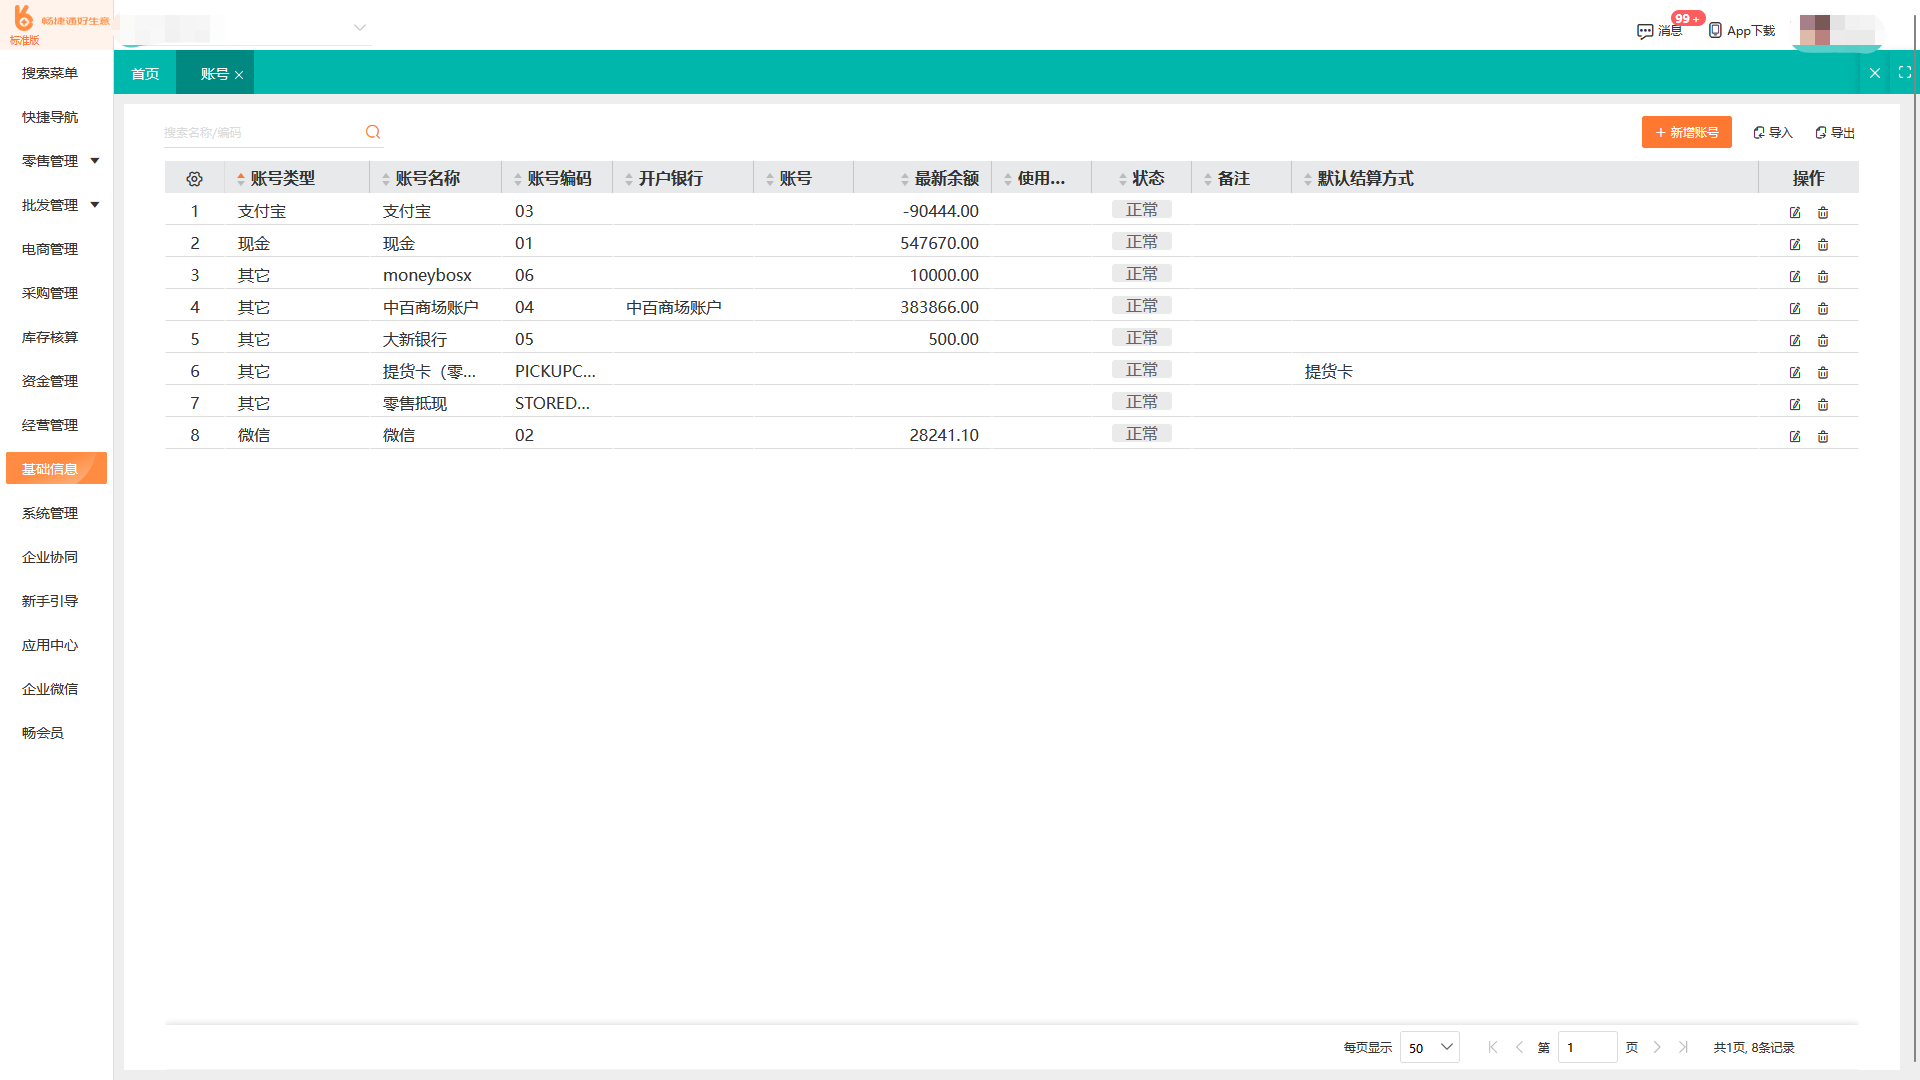The image size is (1920, 1080).
Task: Select the 基础信息 menu item
Action: click(51, 468)
